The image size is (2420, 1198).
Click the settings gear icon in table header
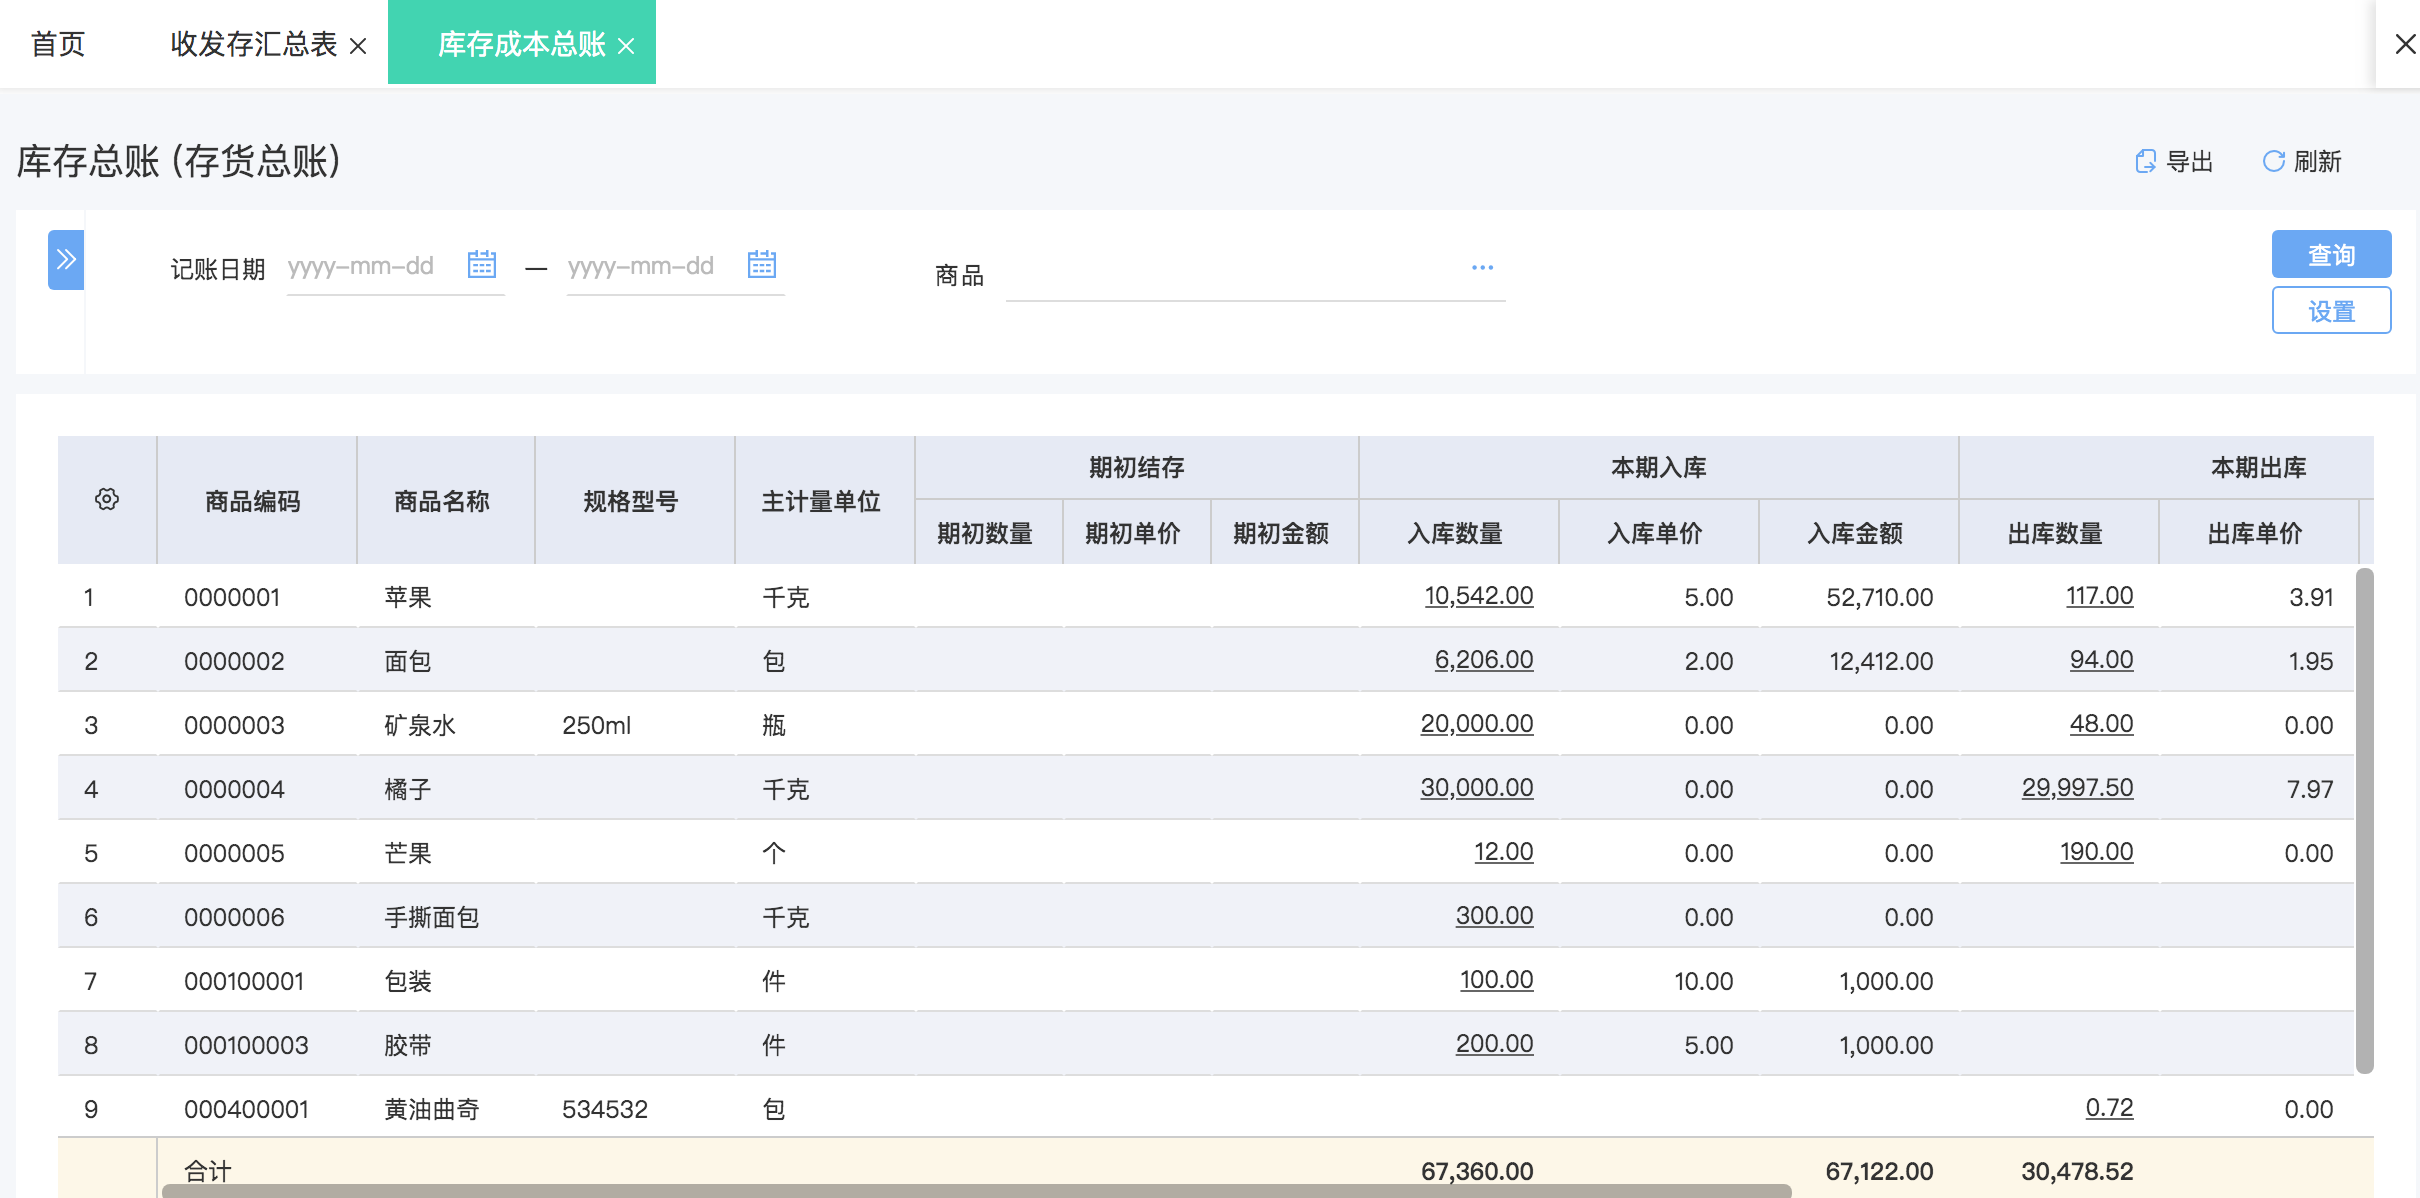(x=103, y=499)
